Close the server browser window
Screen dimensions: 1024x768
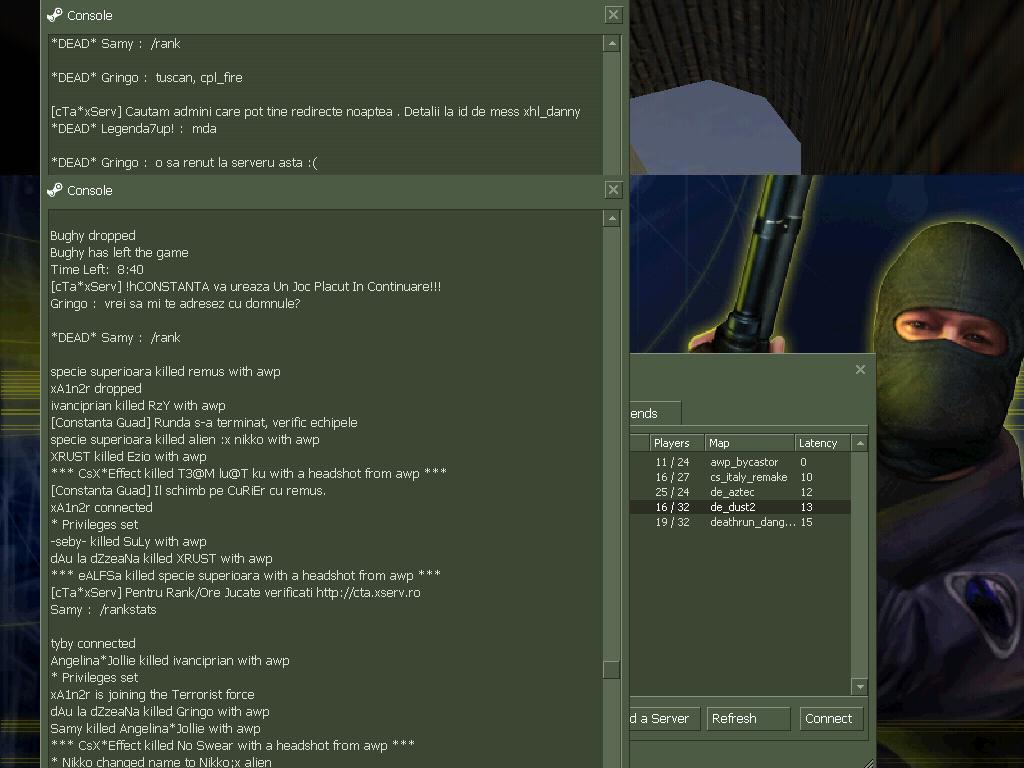(860, 370)
